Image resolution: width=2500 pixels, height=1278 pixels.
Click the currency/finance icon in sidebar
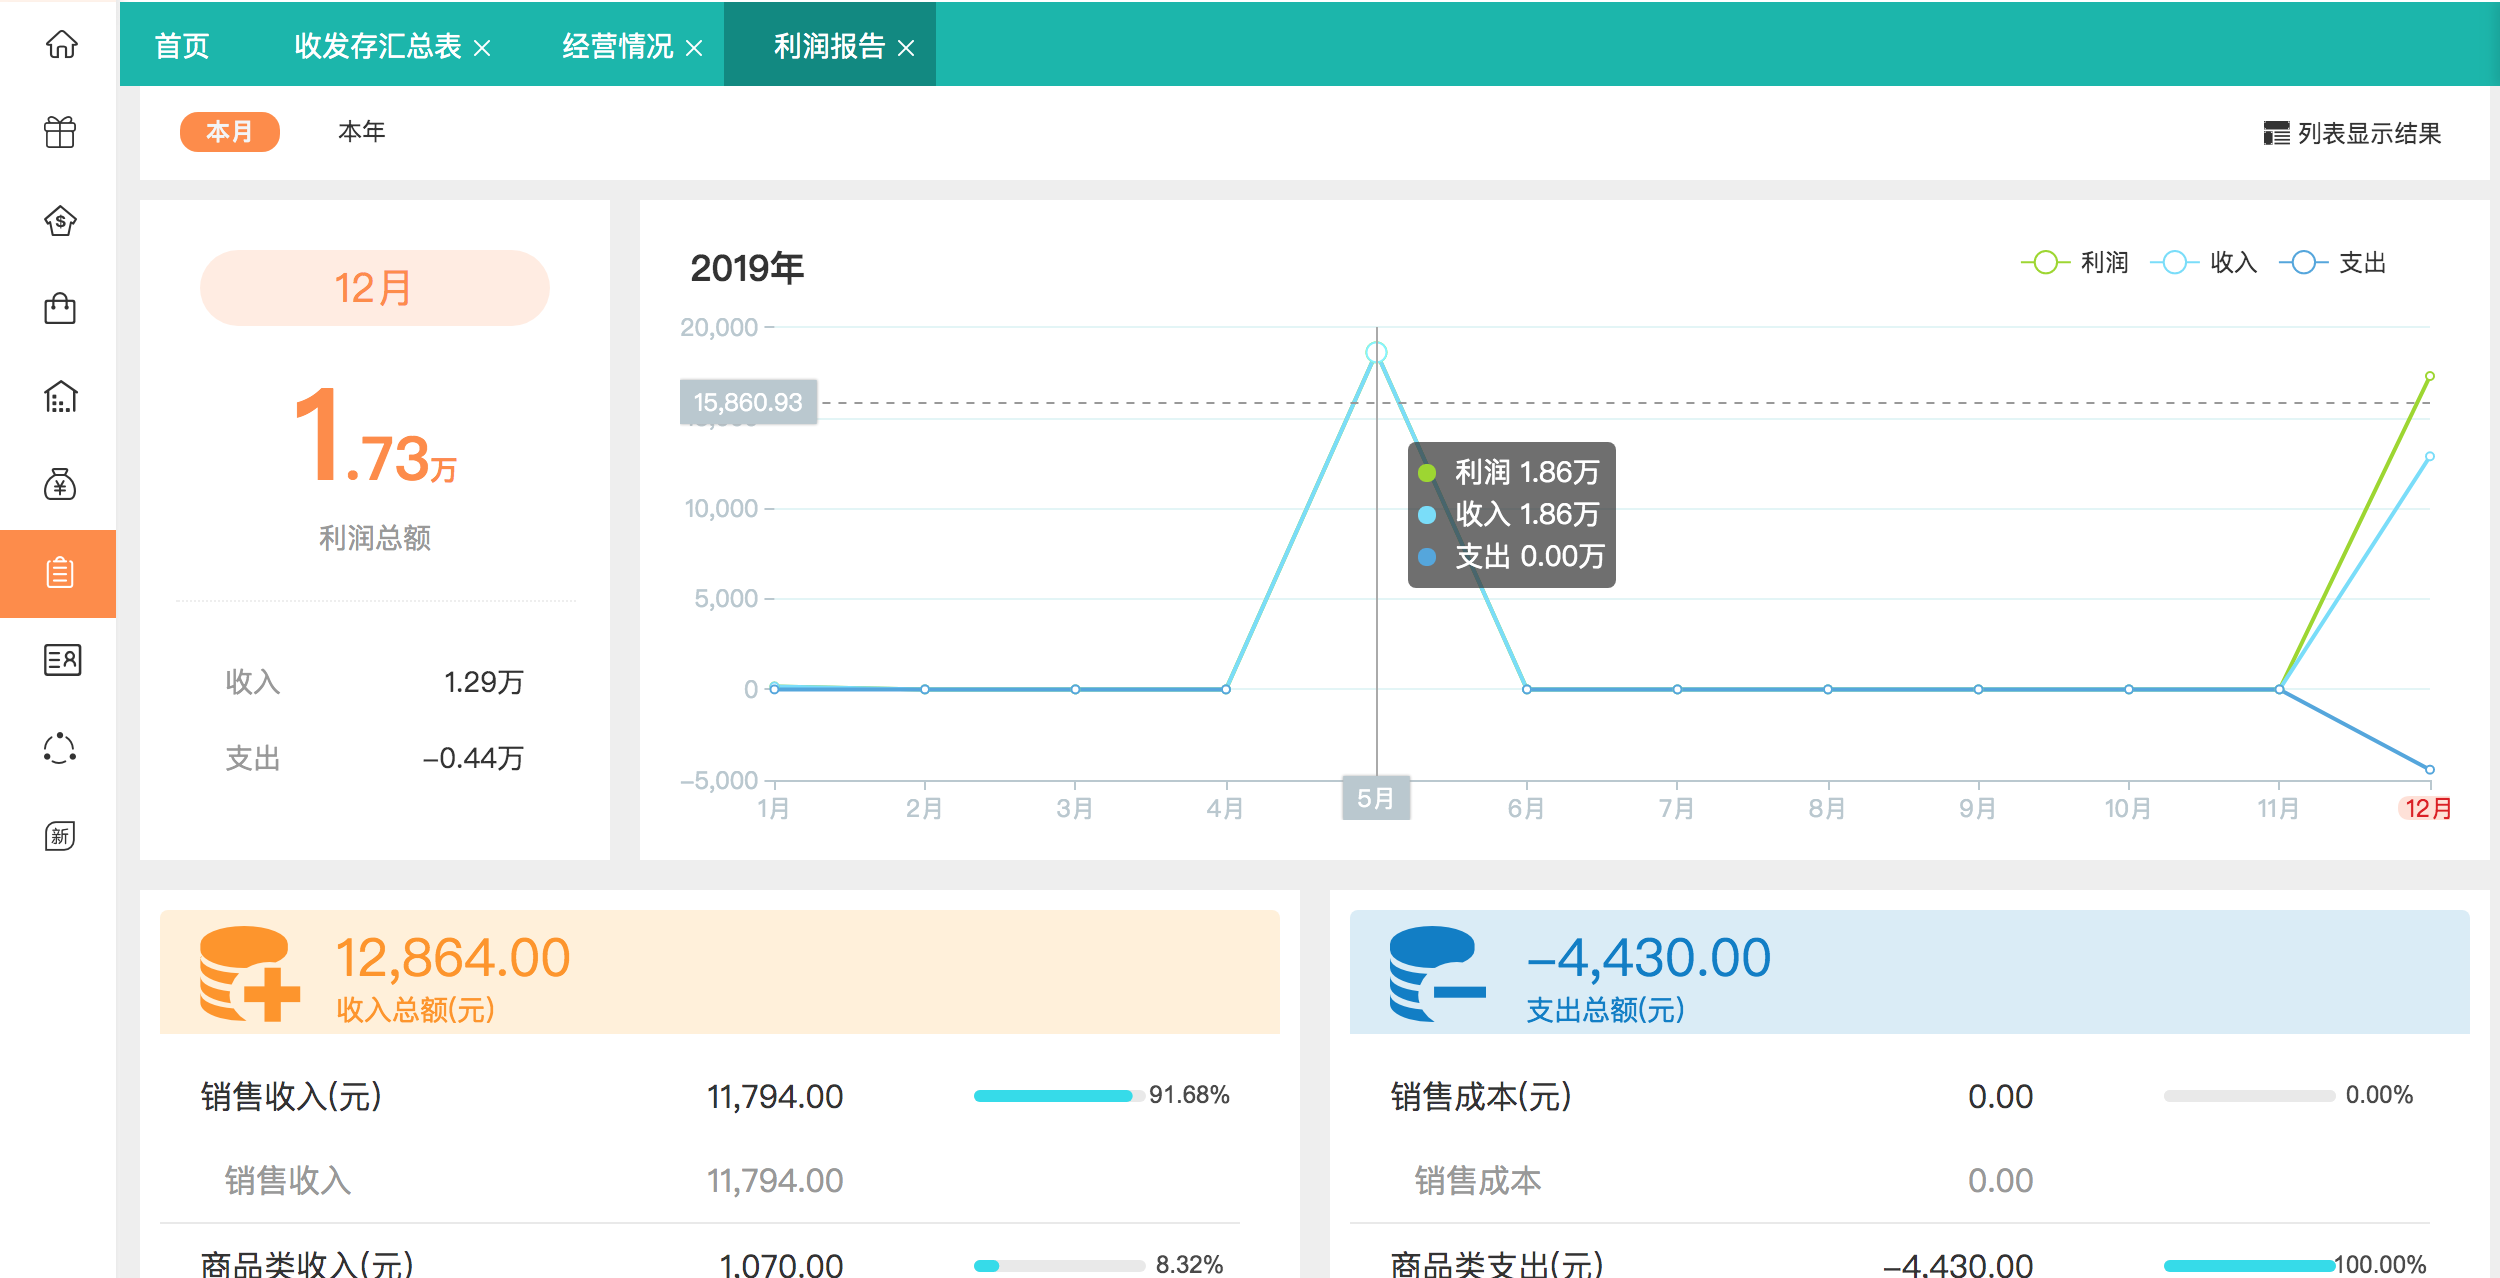pos(62,484)
